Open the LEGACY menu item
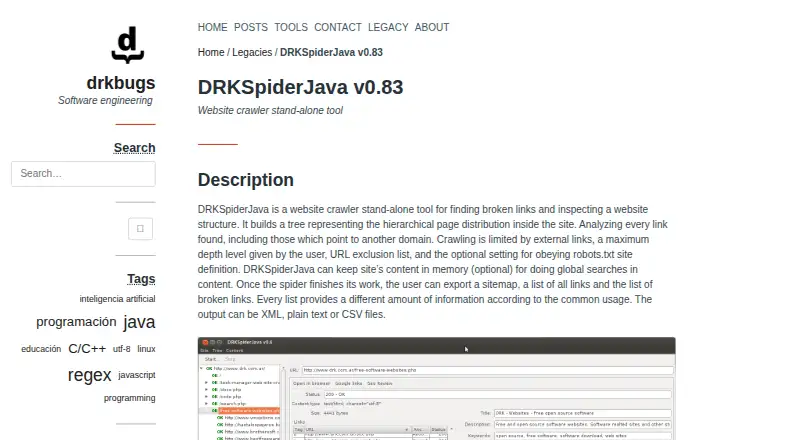The height and width of the screenshot is (440, 800). pos(388,28)
